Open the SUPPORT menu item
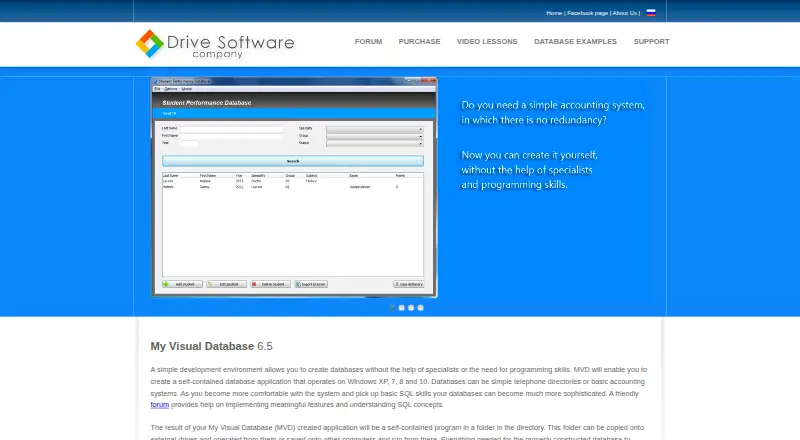 point(652,41)
